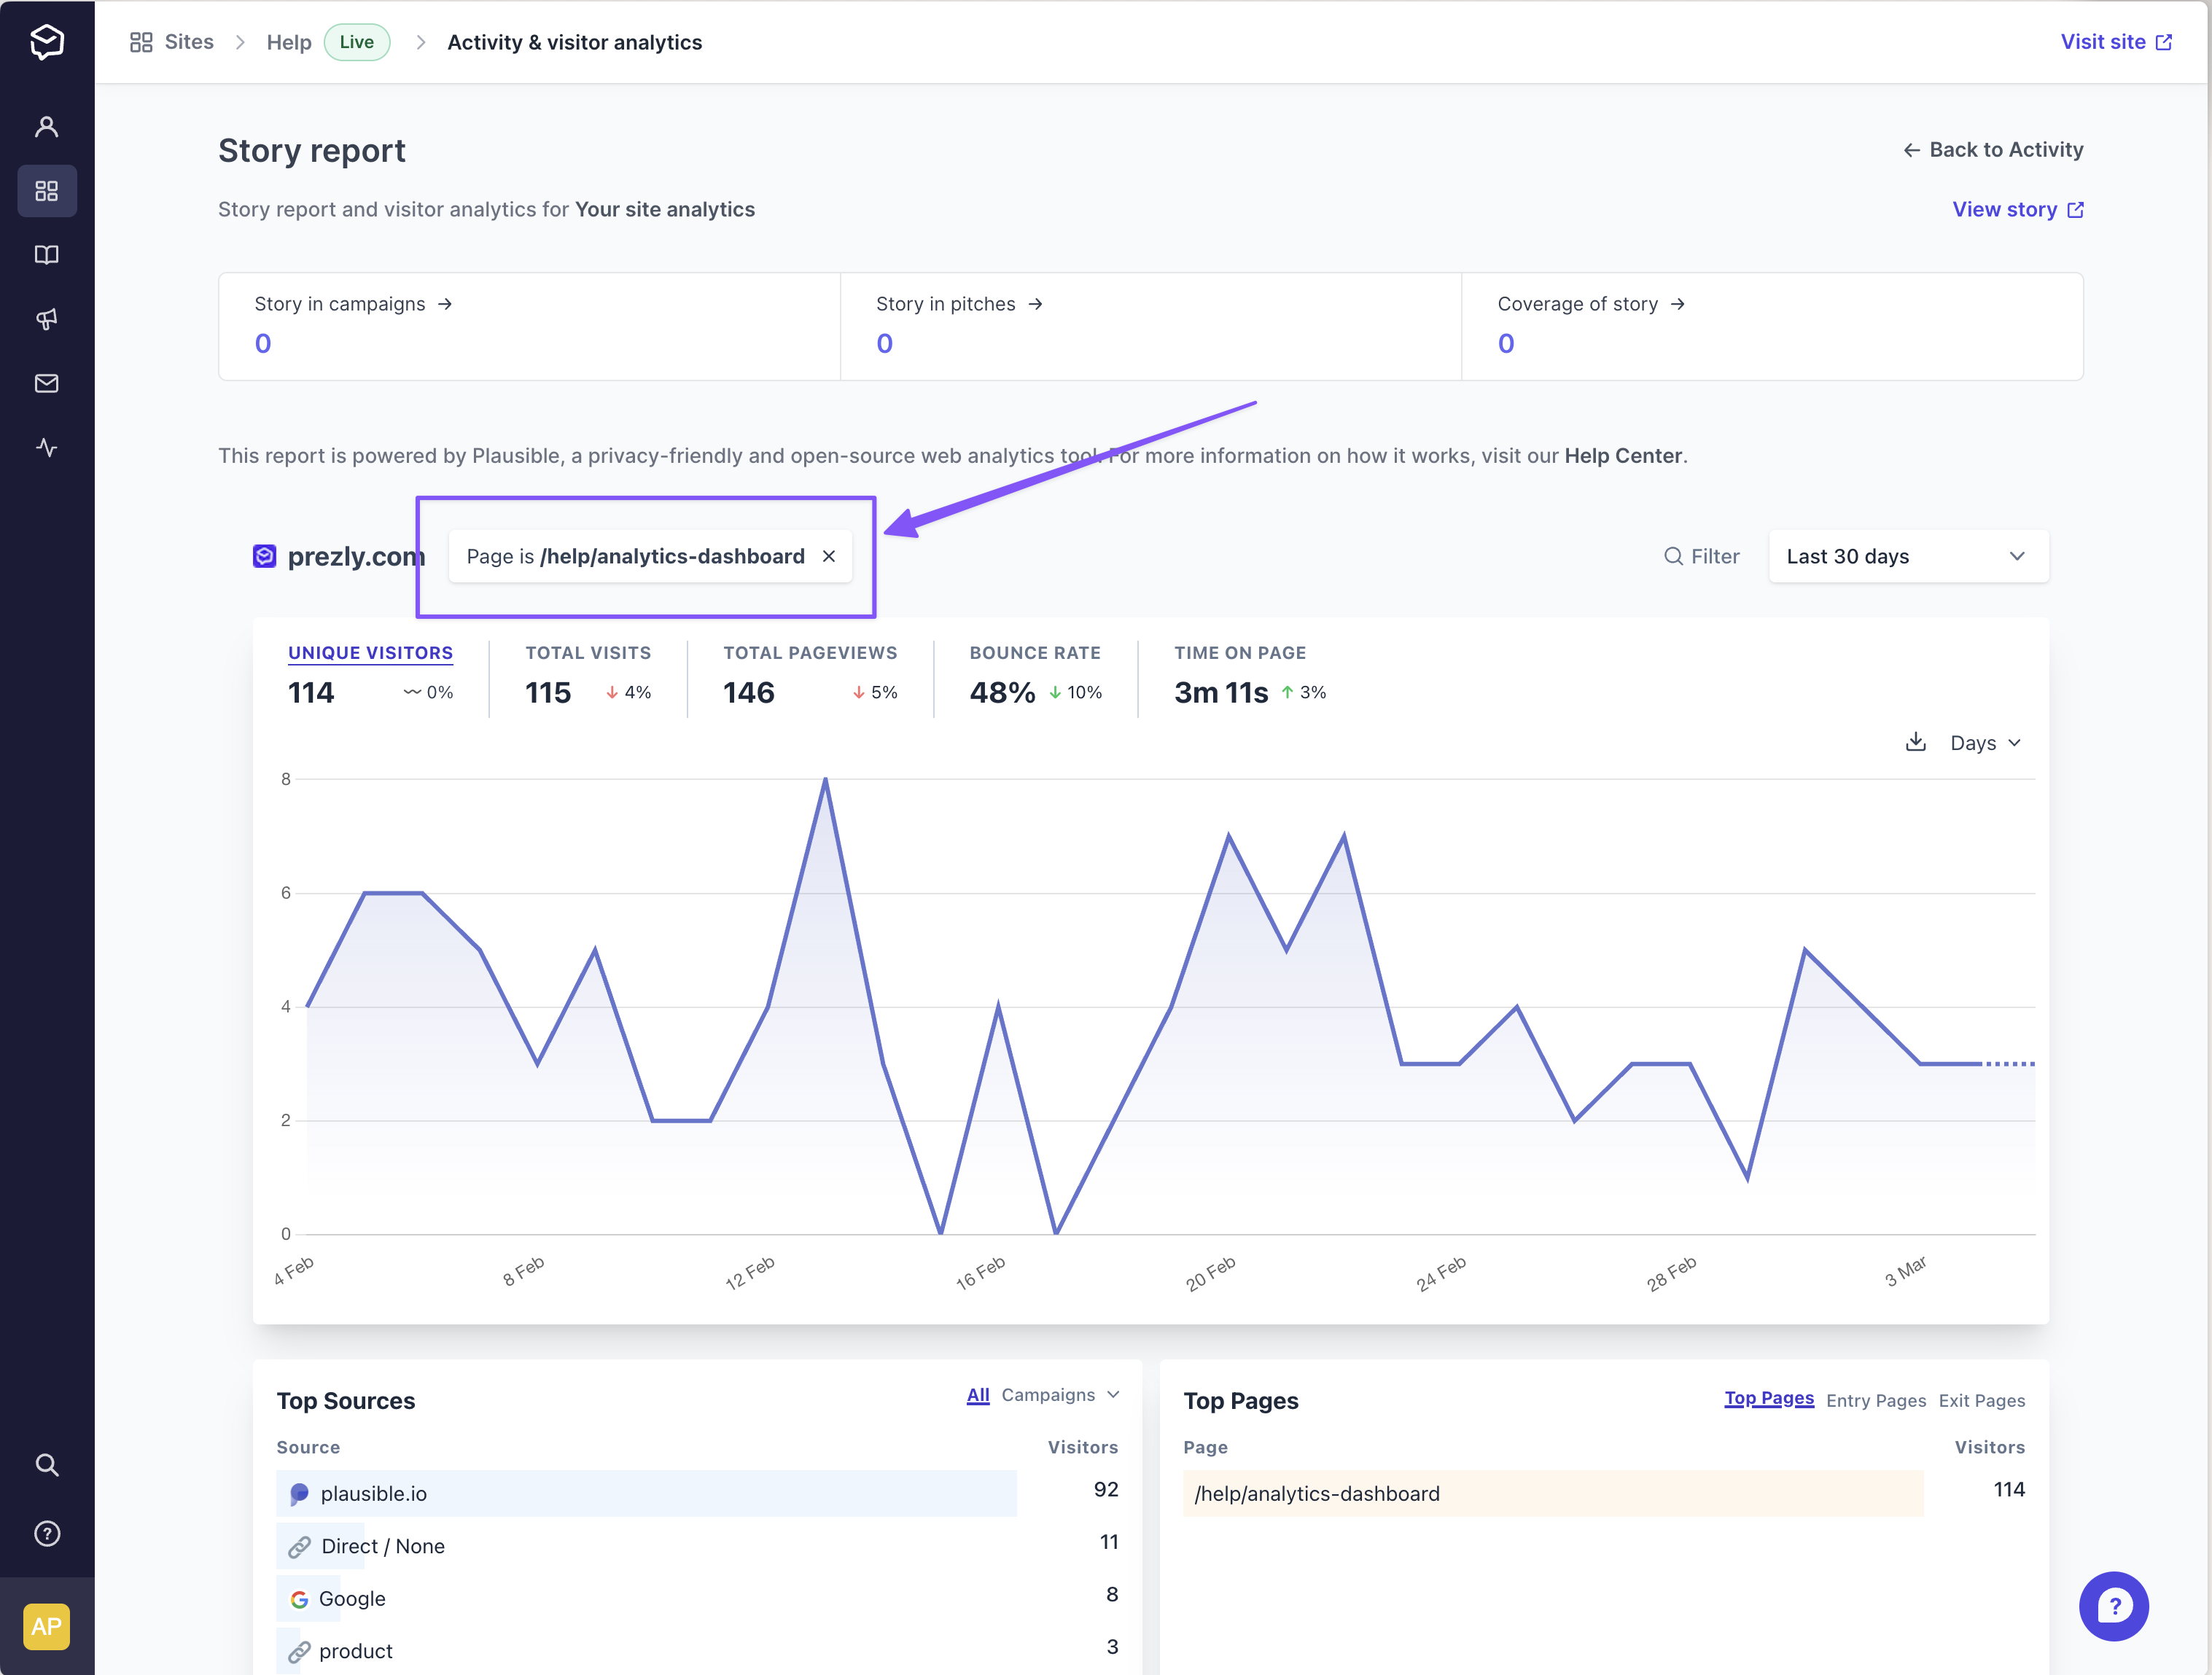This screenshot has width=2212, height=1675.
Task: Click the Activity pulse icon in the sidebar
Action: [46, 447]
